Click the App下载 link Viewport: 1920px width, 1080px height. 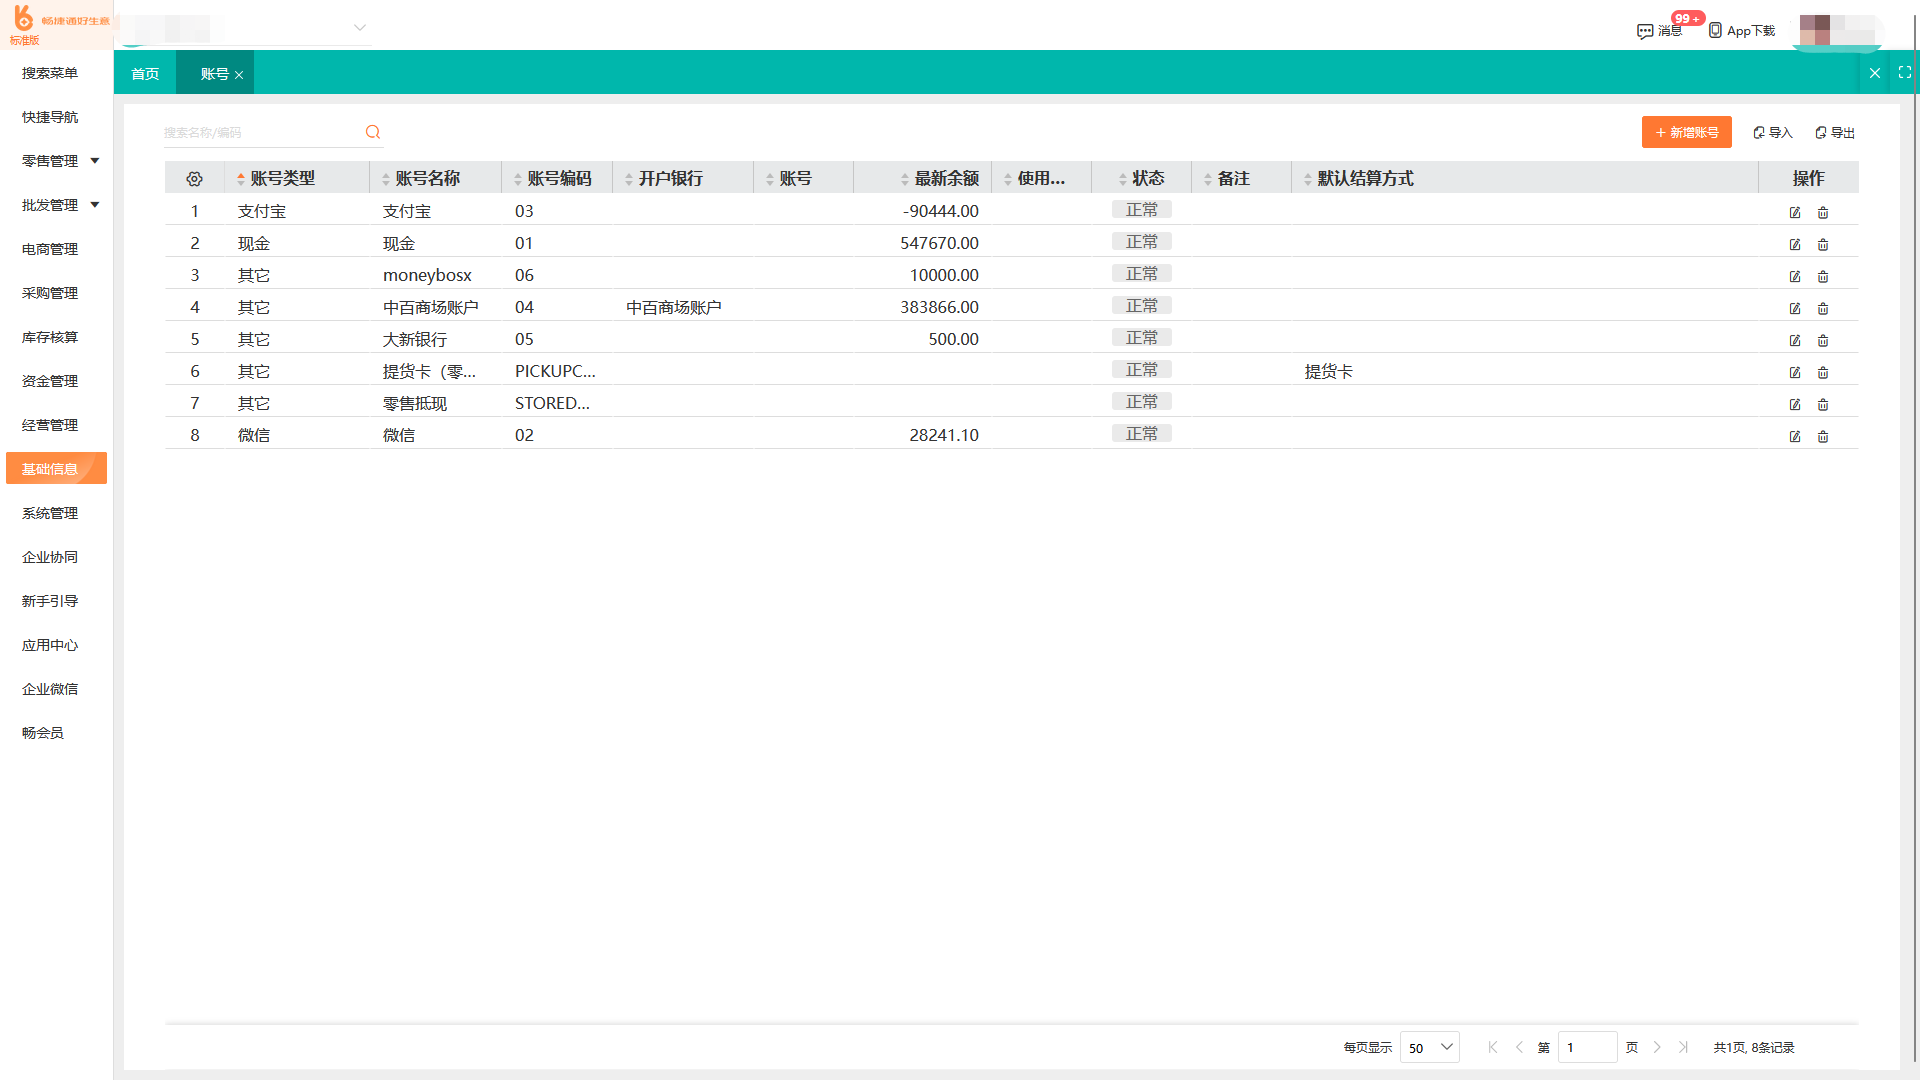coord(1742,29)
